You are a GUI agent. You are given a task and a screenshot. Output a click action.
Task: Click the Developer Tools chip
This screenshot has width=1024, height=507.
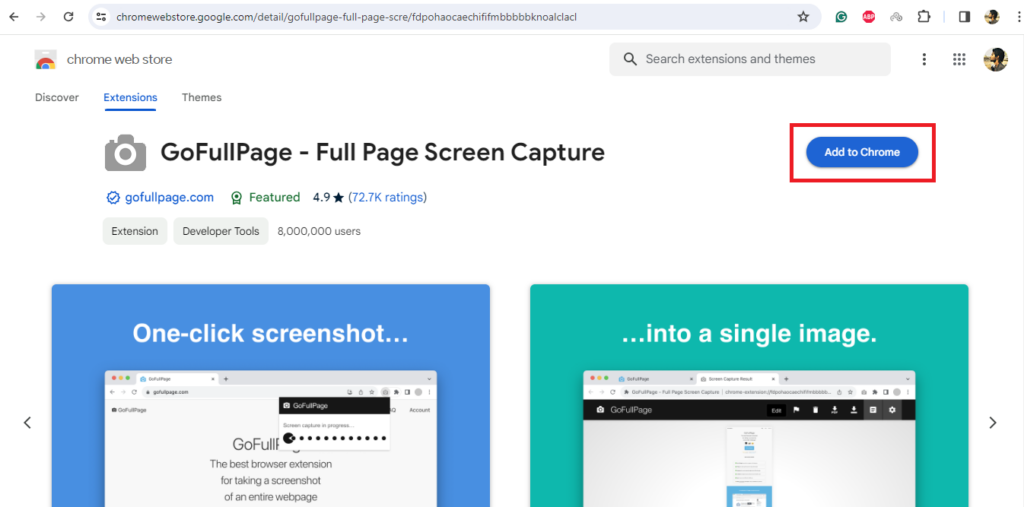tap(221, 231)
